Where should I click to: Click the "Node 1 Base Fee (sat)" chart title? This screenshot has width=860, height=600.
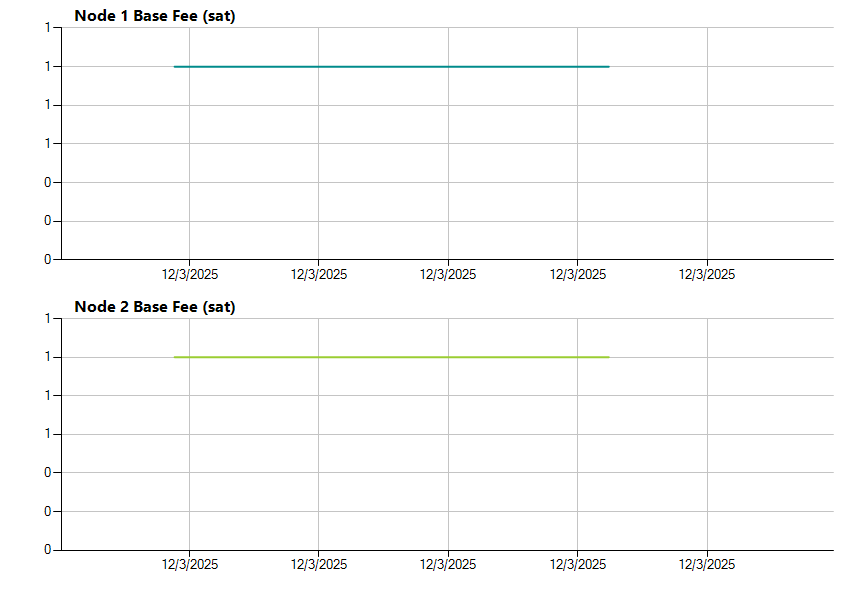155,16
